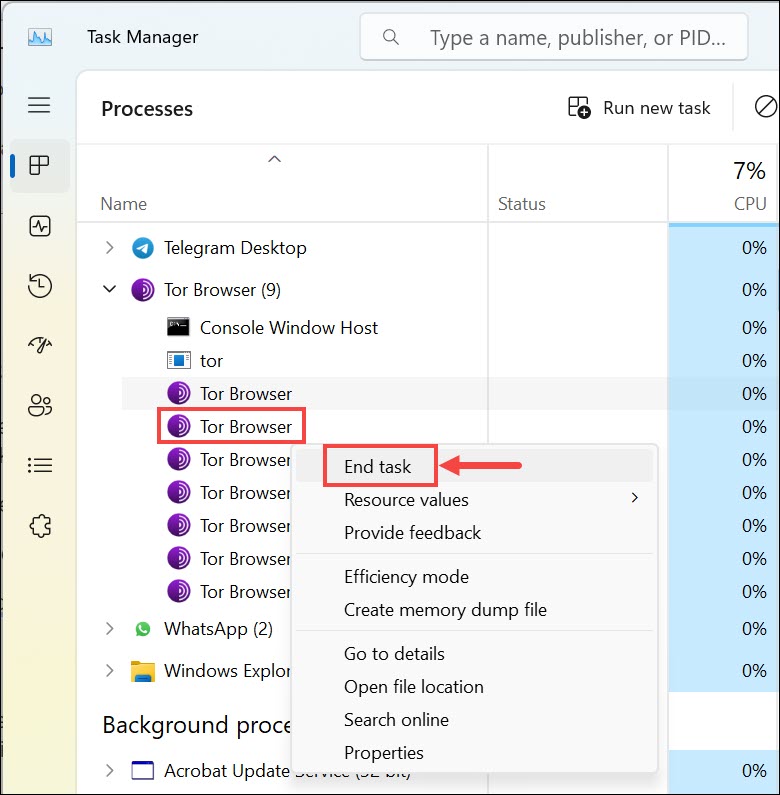Sort by the Name column header
Screen dimensions: 780x795
tap(124, 203)
